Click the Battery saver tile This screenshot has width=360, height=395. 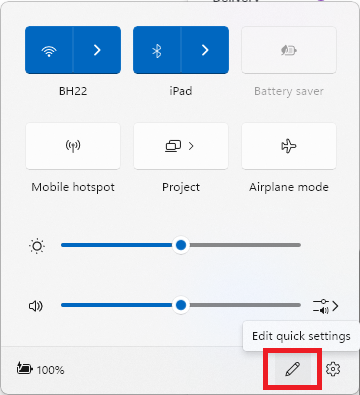pyautogui.click(x=289, y=50)
